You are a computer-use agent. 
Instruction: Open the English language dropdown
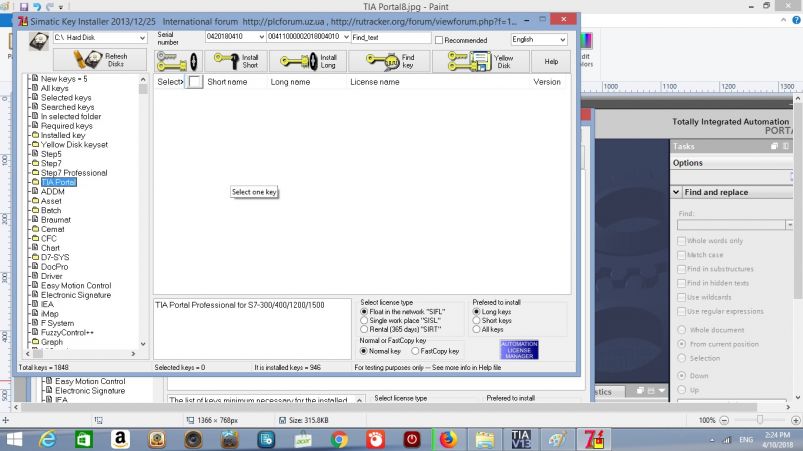(x=562, y=38)
